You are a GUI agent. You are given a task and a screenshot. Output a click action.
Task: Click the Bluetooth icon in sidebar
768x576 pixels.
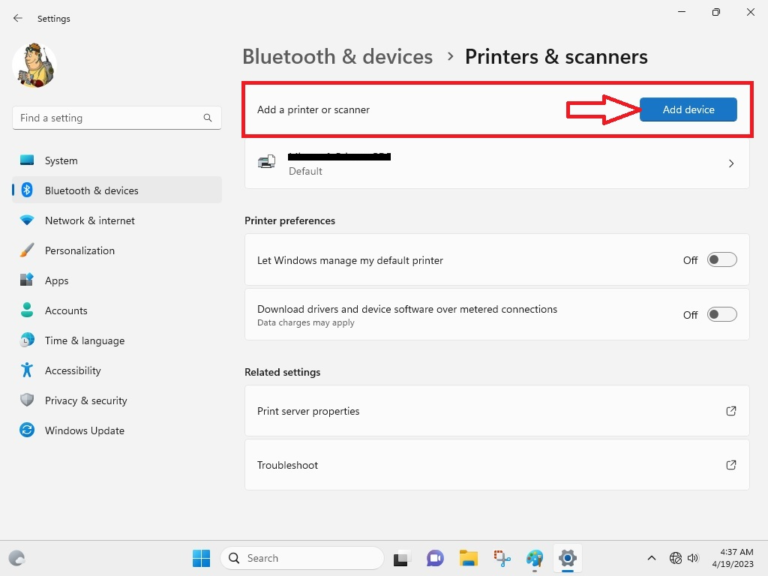[x=27, y=190]
